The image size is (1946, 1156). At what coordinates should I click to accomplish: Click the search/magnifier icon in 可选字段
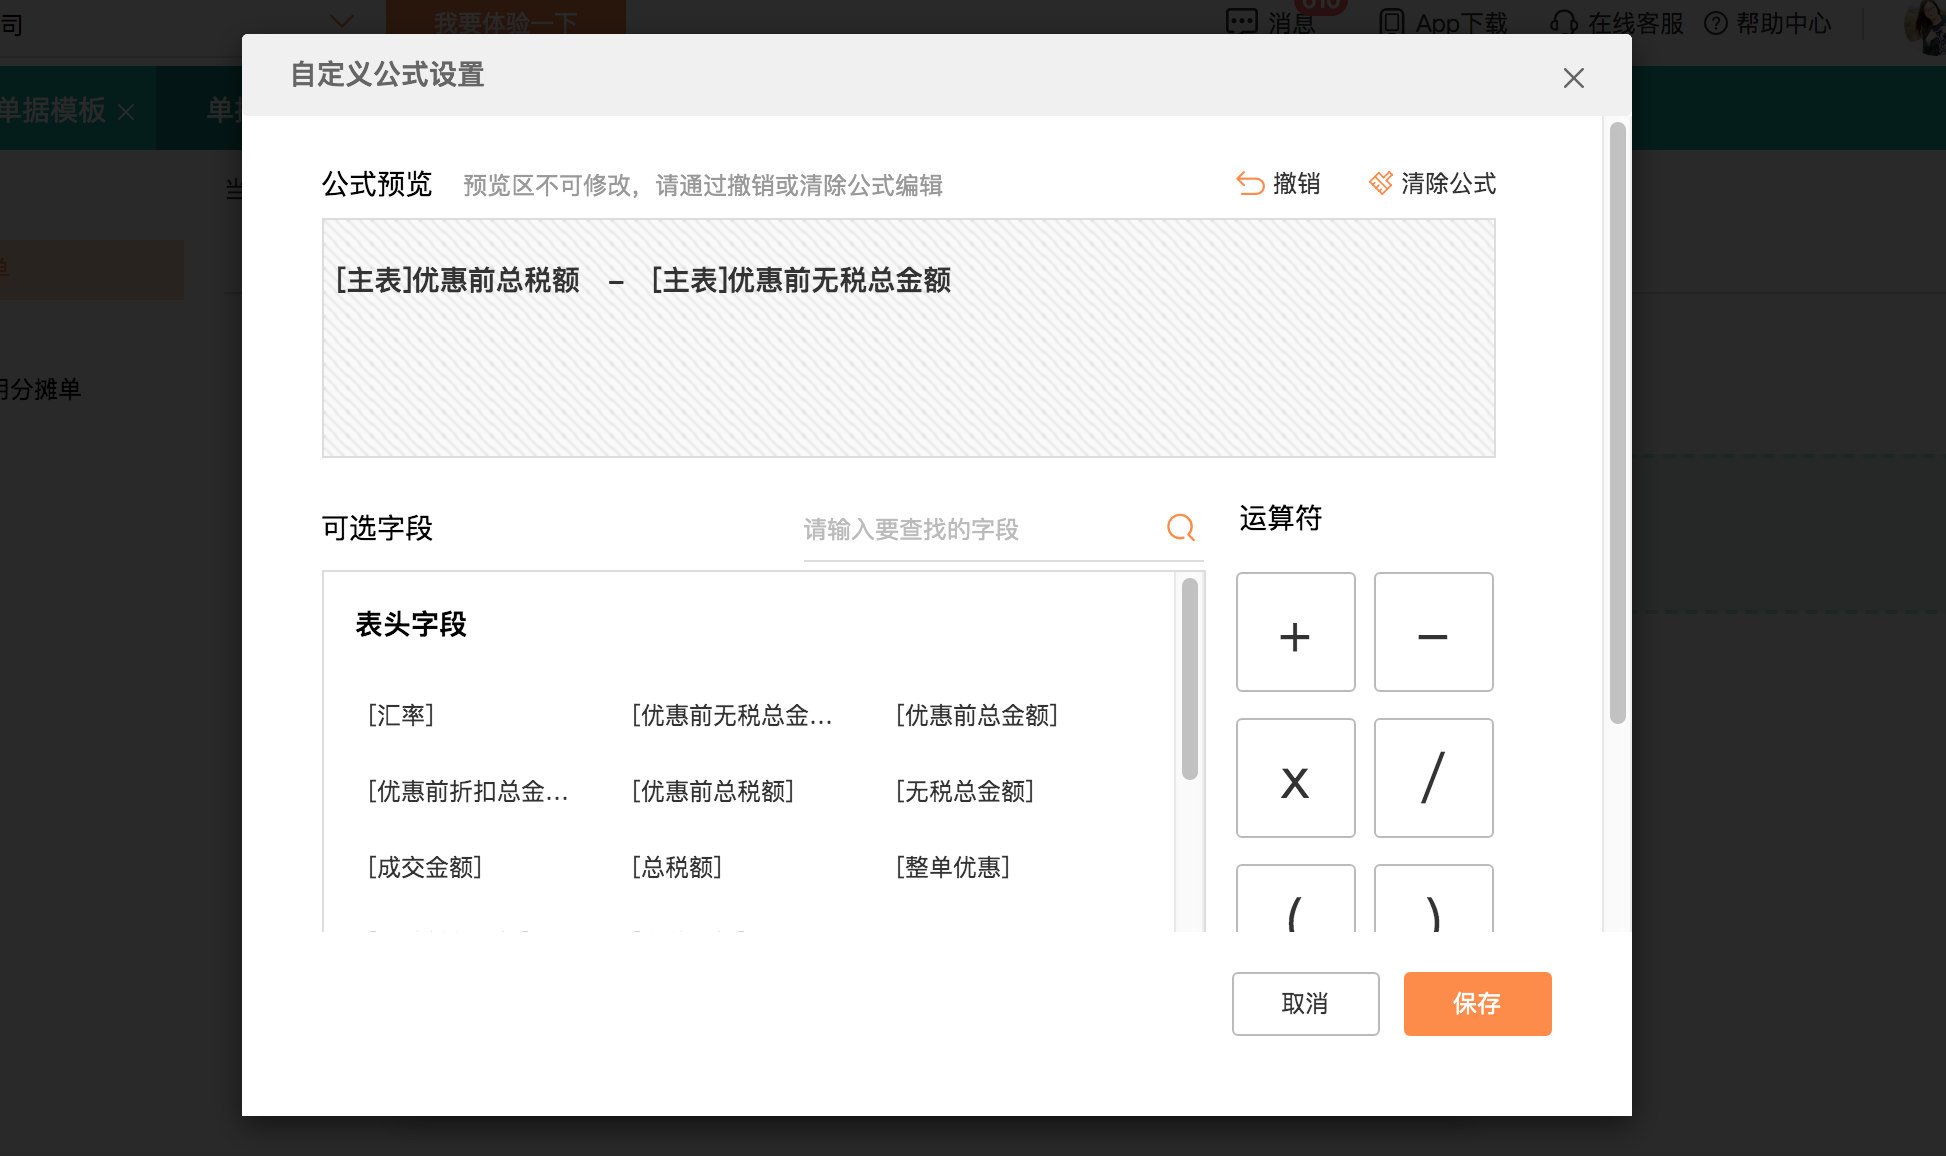(1179, 530)
